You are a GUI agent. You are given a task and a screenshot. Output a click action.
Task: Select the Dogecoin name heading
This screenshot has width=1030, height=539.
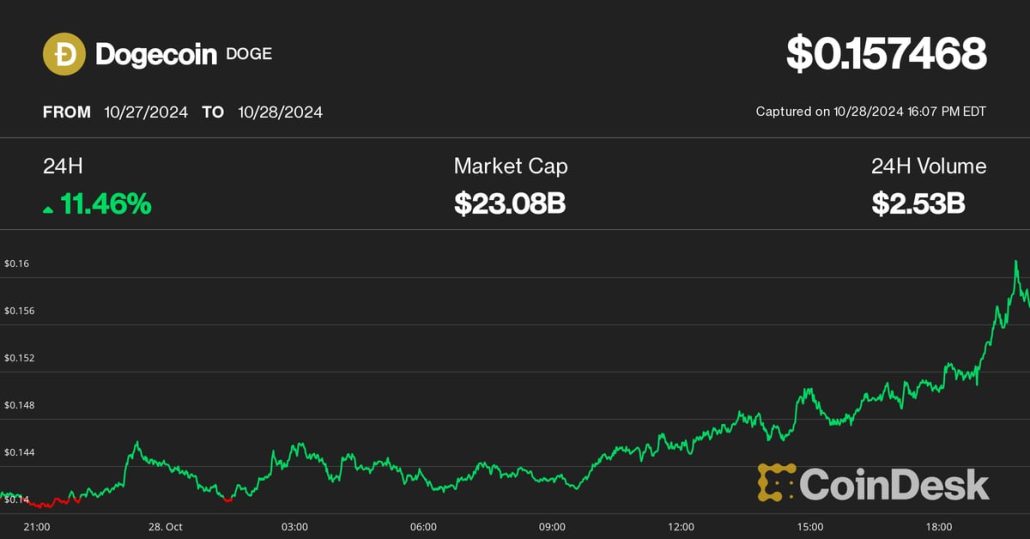[156, 54]
